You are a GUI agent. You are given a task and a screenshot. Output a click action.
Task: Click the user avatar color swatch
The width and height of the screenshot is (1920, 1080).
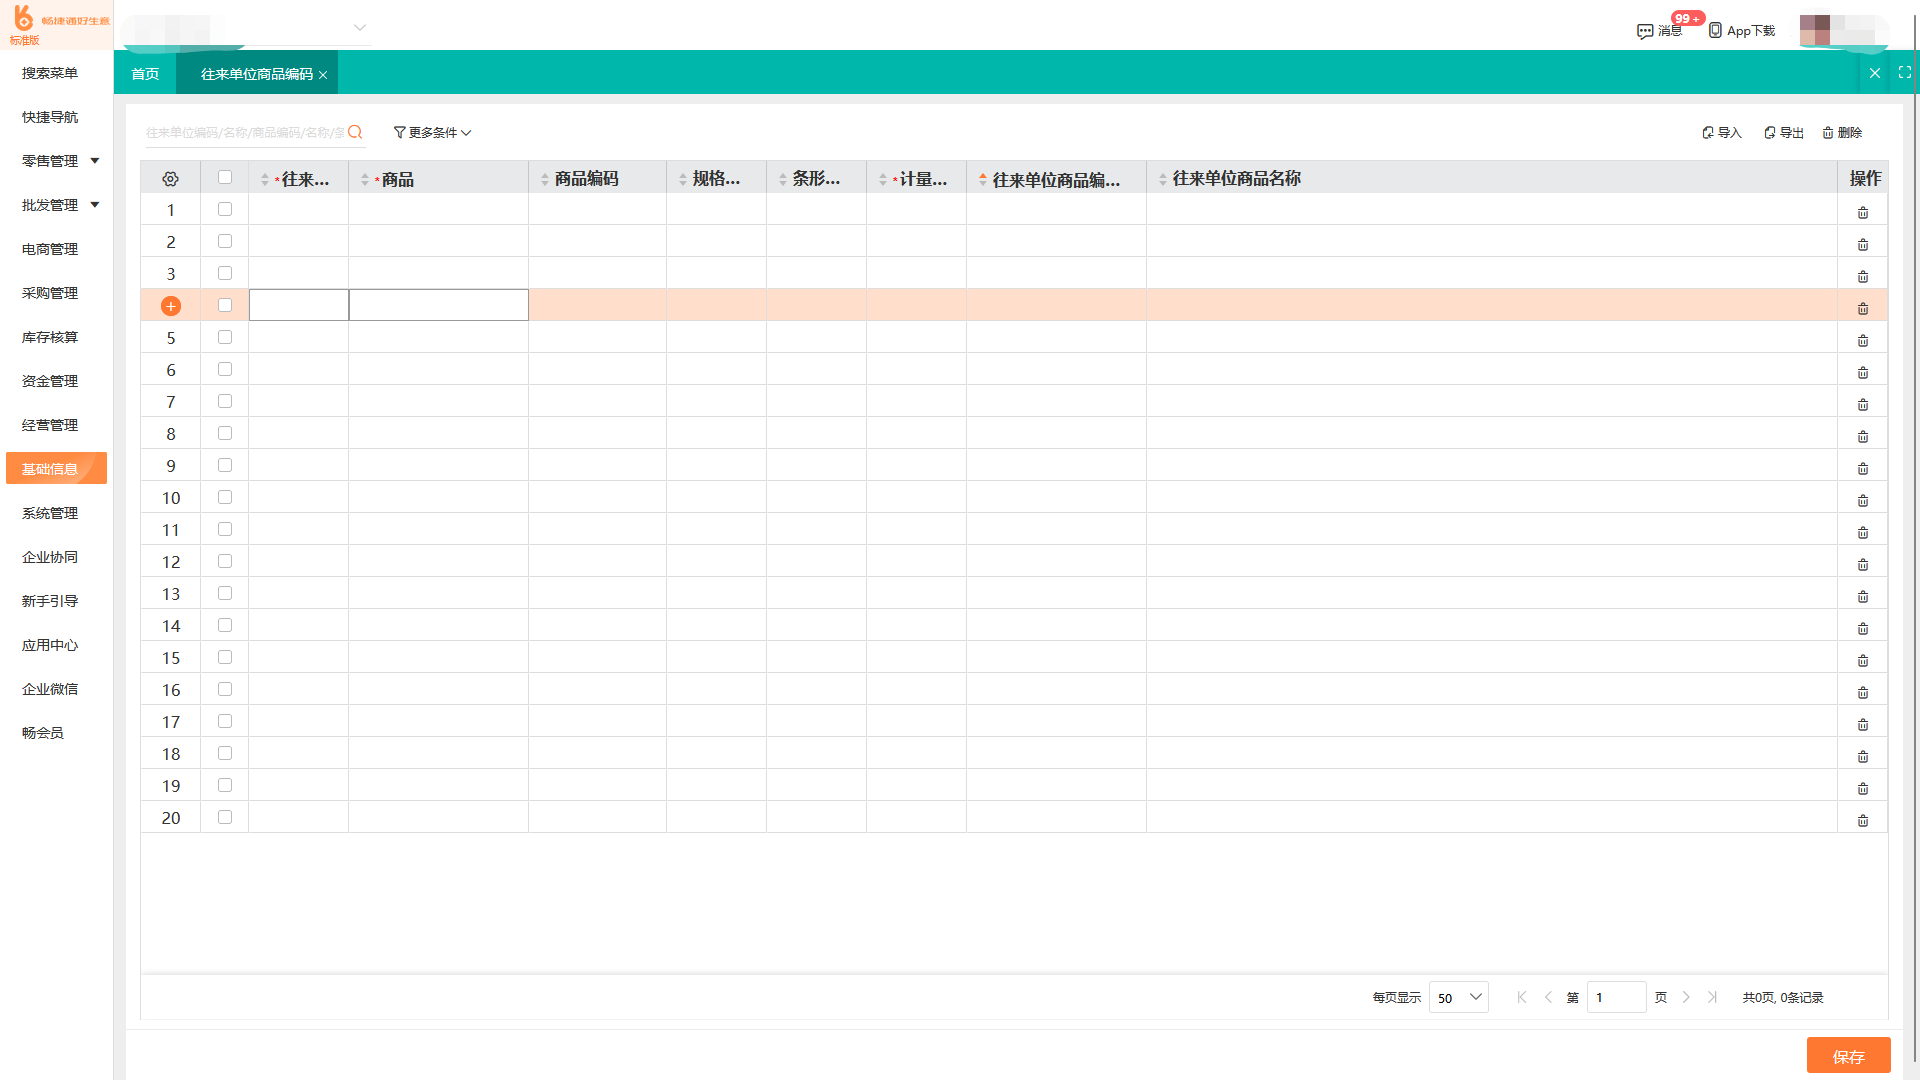pos(1817,28)
